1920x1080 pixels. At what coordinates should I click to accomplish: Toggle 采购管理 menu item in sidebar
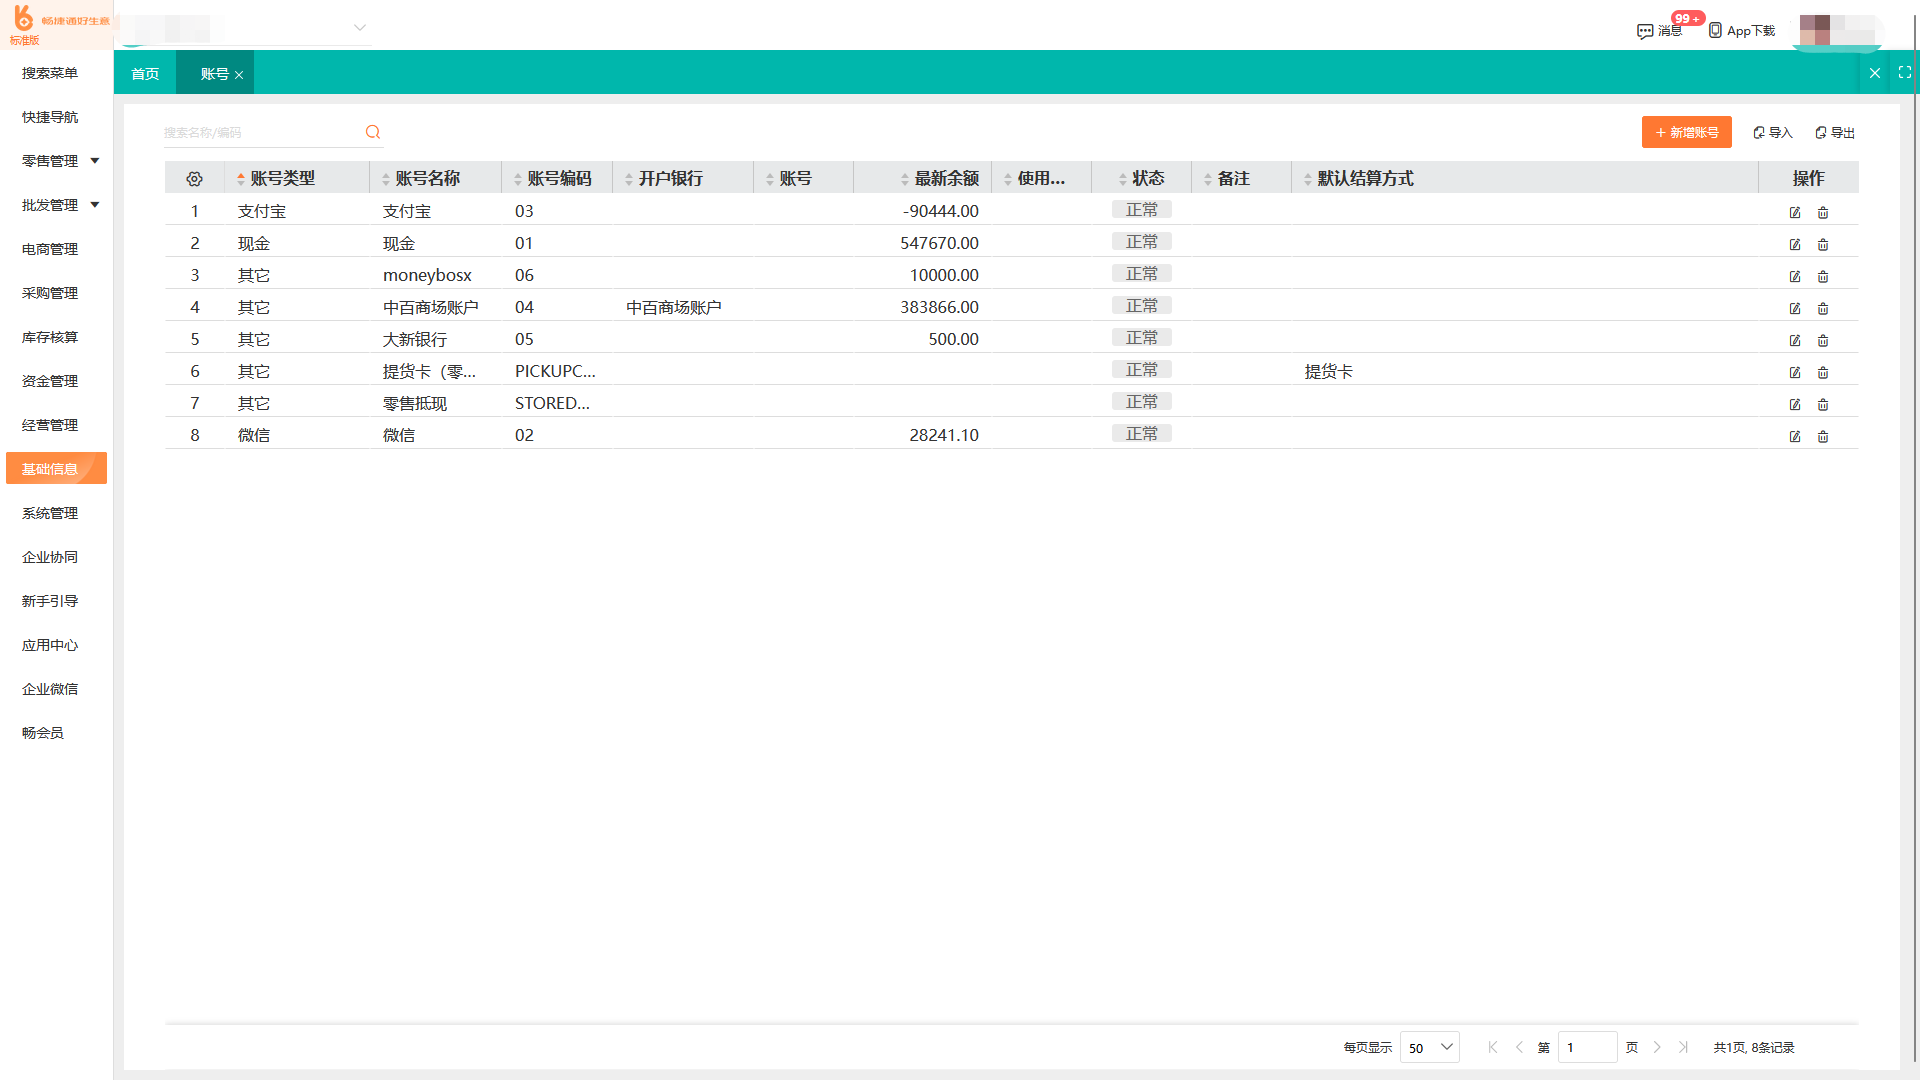[x=53, y=291]
